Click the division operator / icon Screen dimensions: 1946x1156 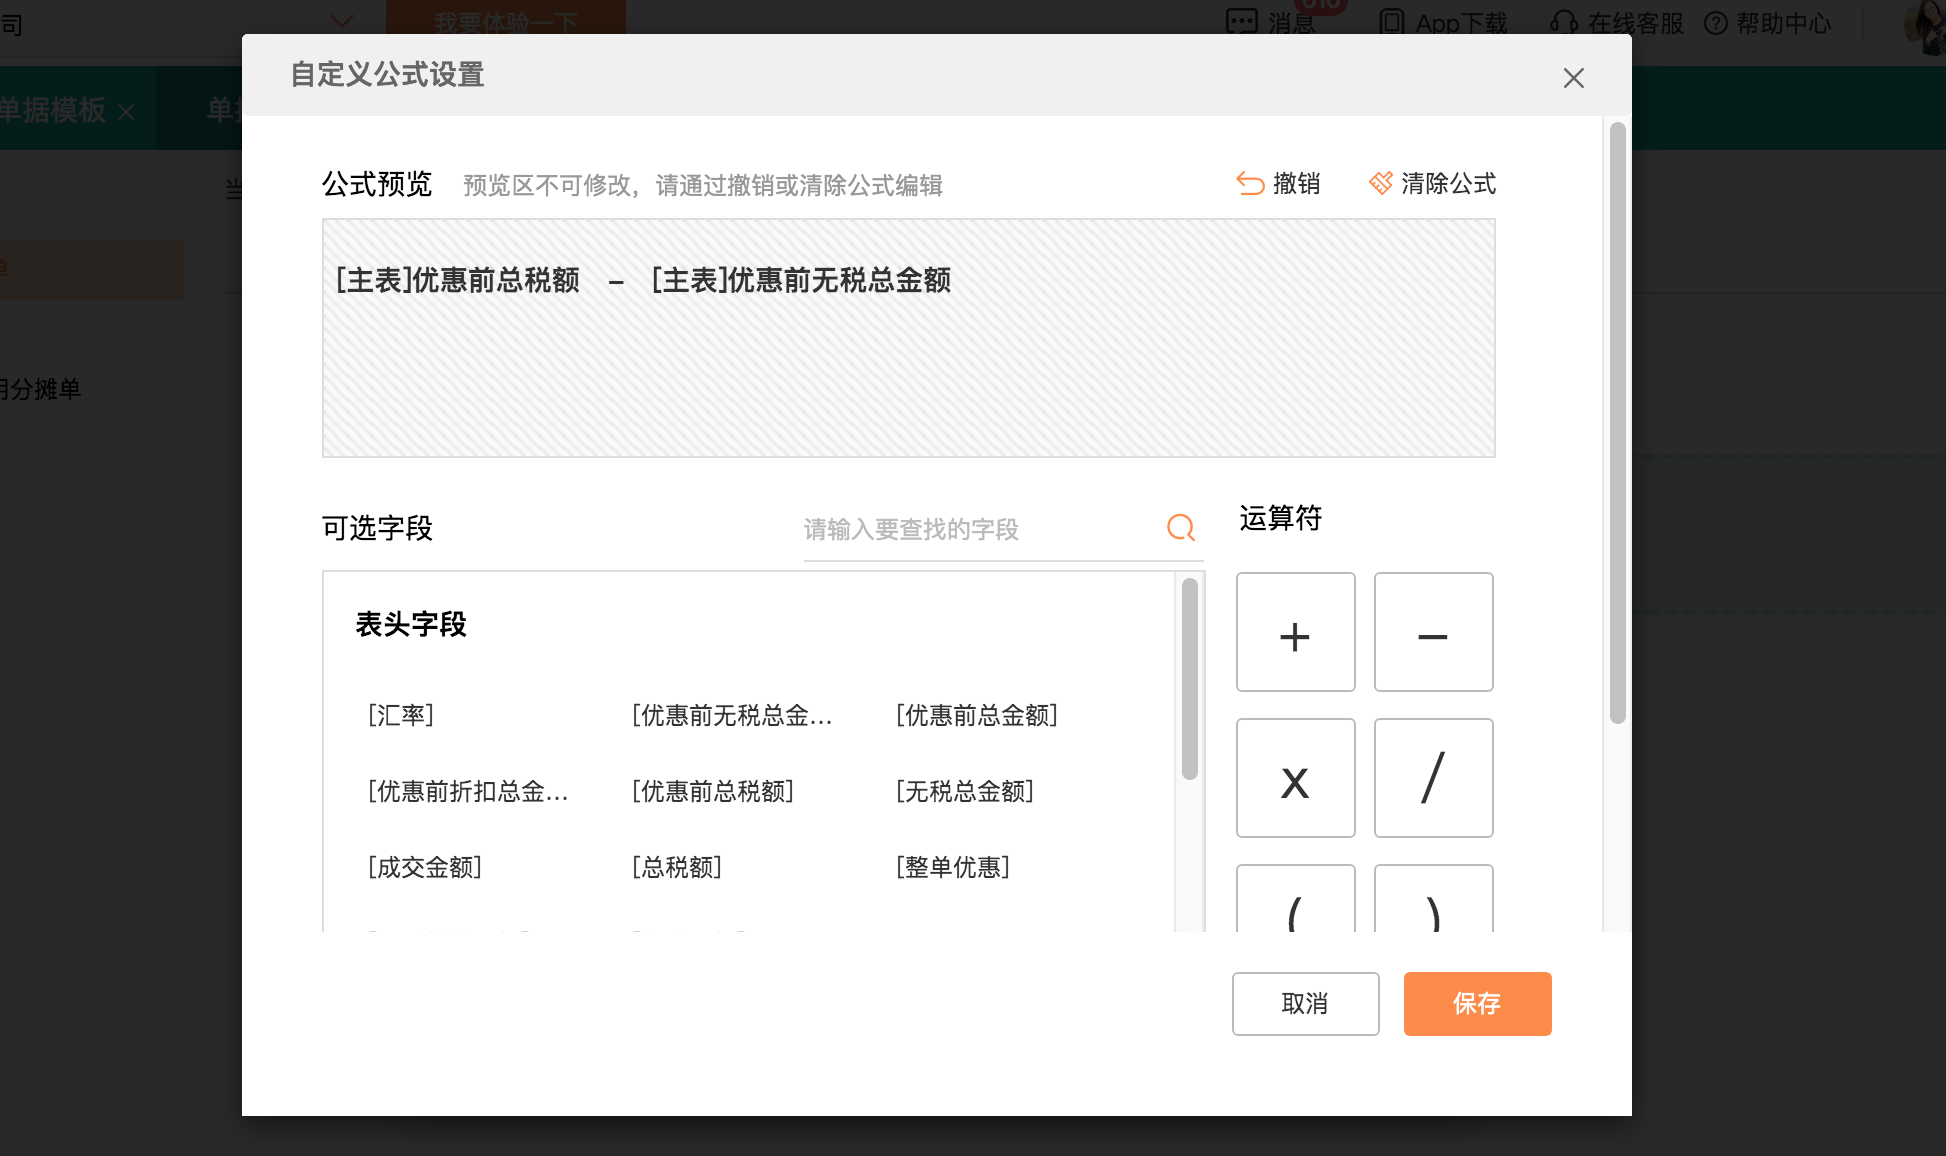tap(1433, 778)
